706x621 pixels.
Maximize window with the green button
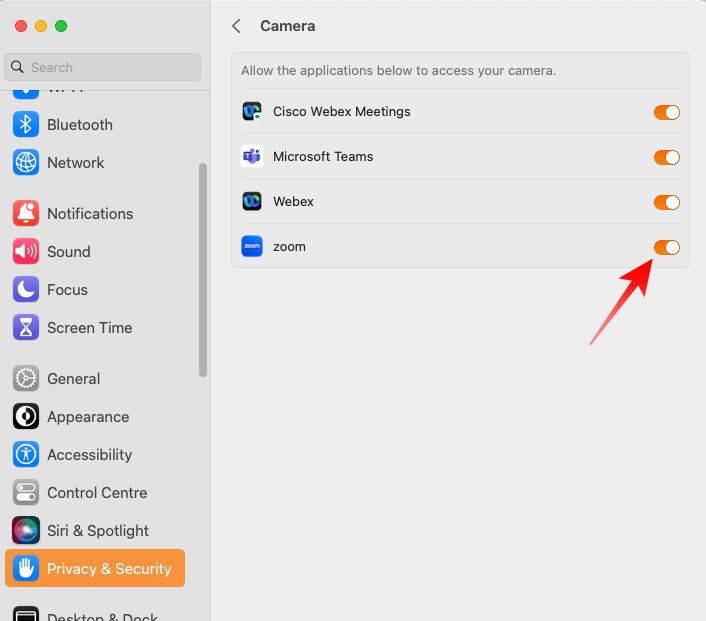click(61, 26)
